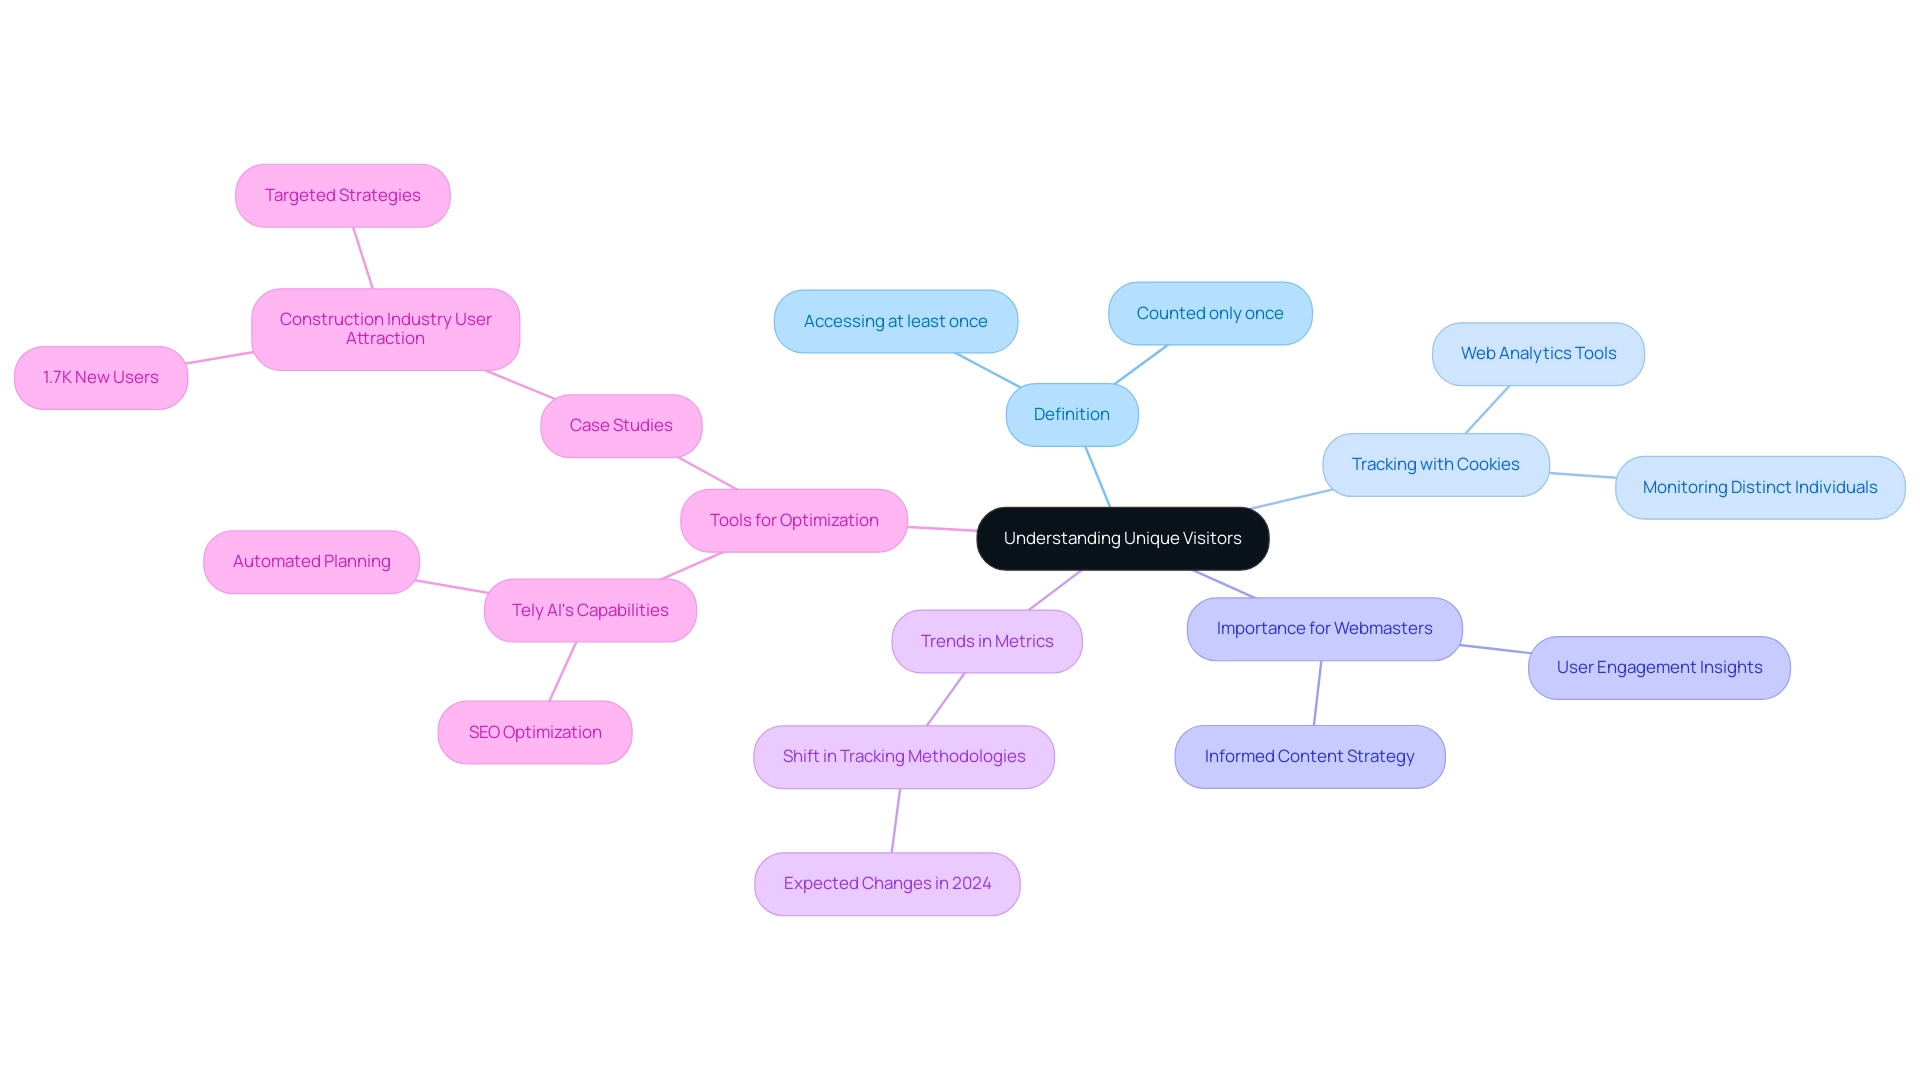Image resolution: width=1920 pixels, height=1083 pixels.
Task: Select the 1.7K New Users leaf node
Action: [104, 376]
